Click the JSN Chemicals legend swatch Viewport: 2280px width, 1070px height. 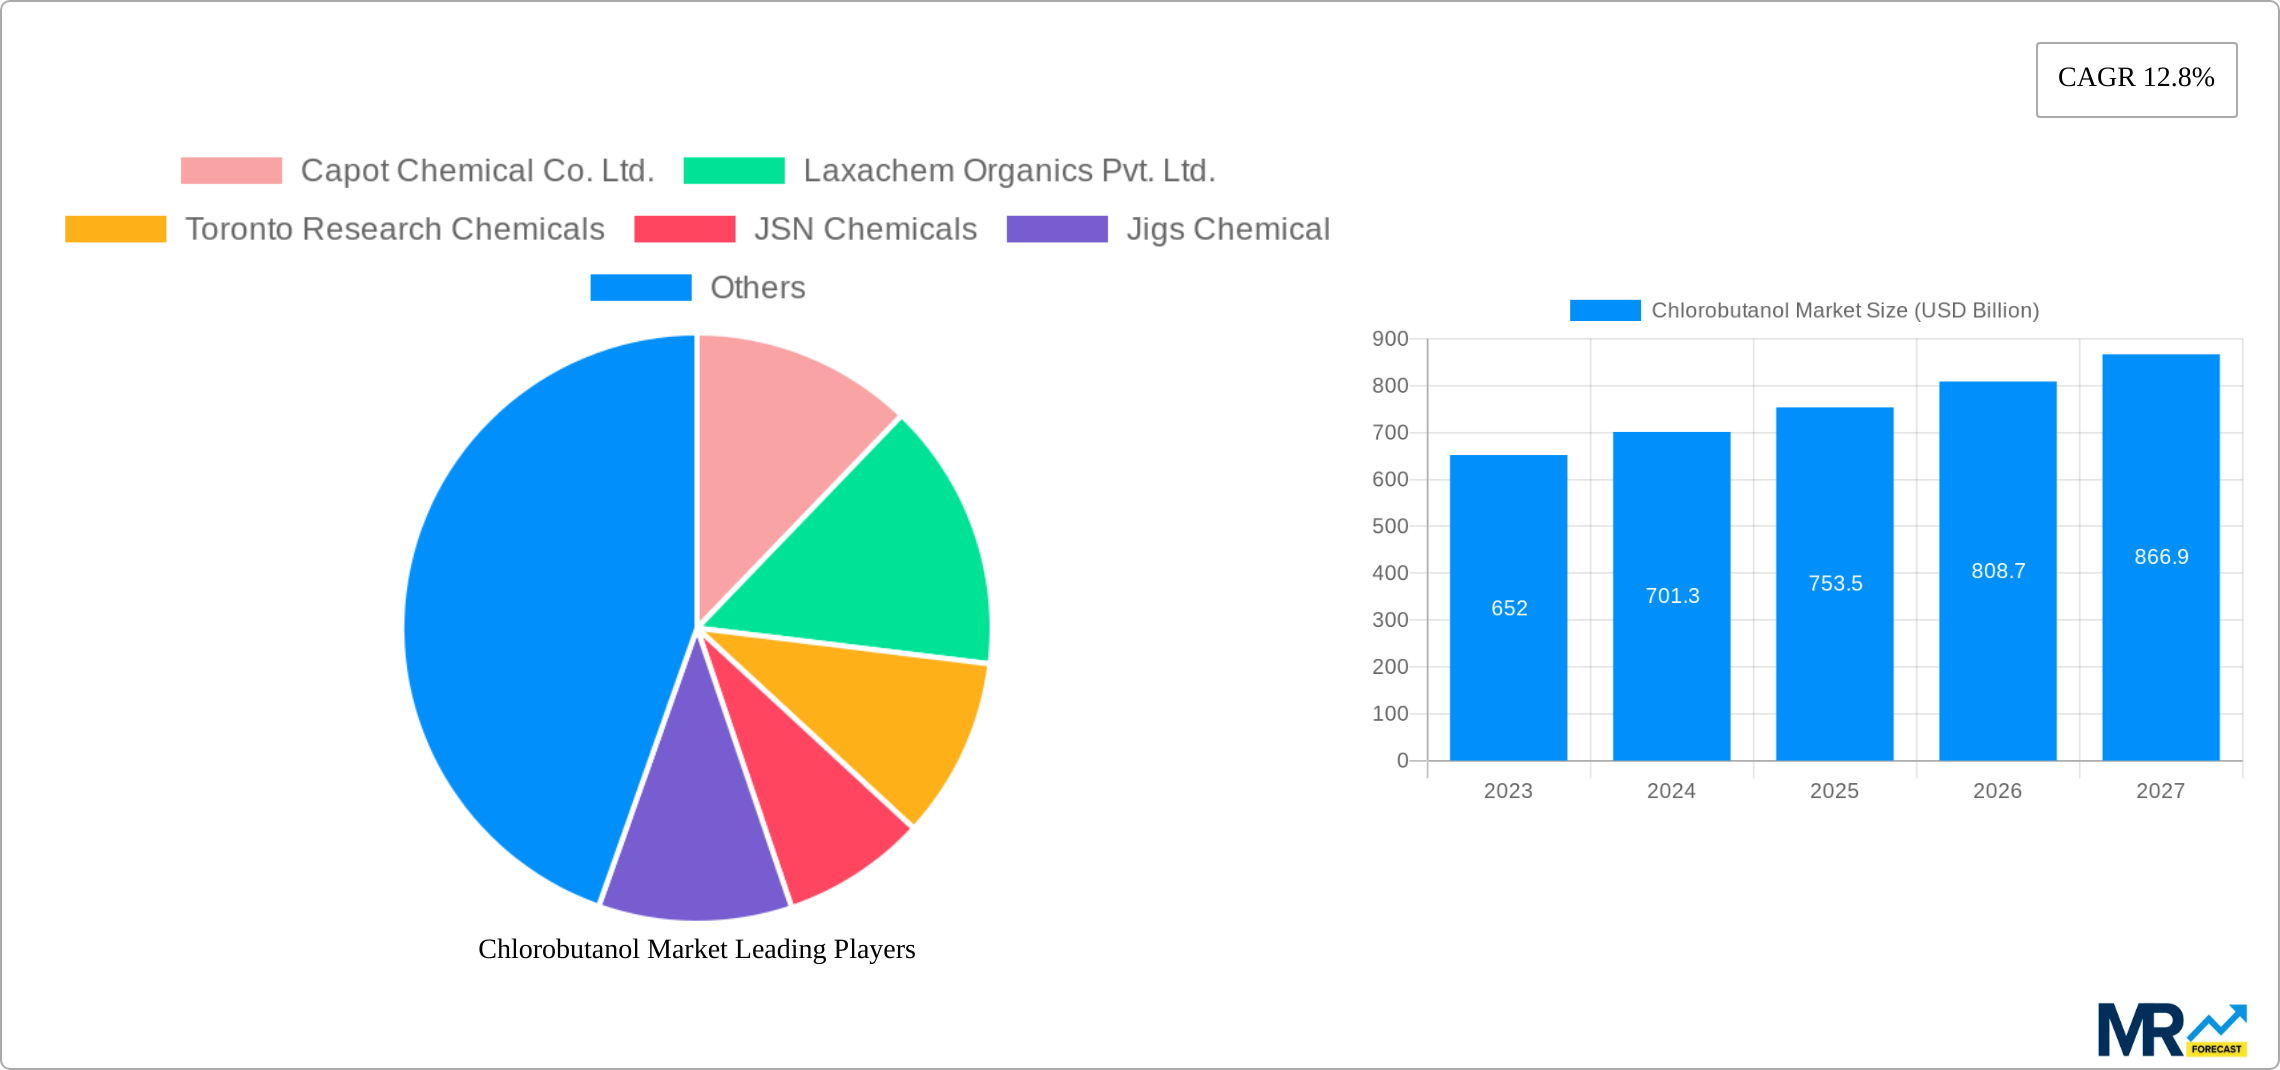click(686, 228)
